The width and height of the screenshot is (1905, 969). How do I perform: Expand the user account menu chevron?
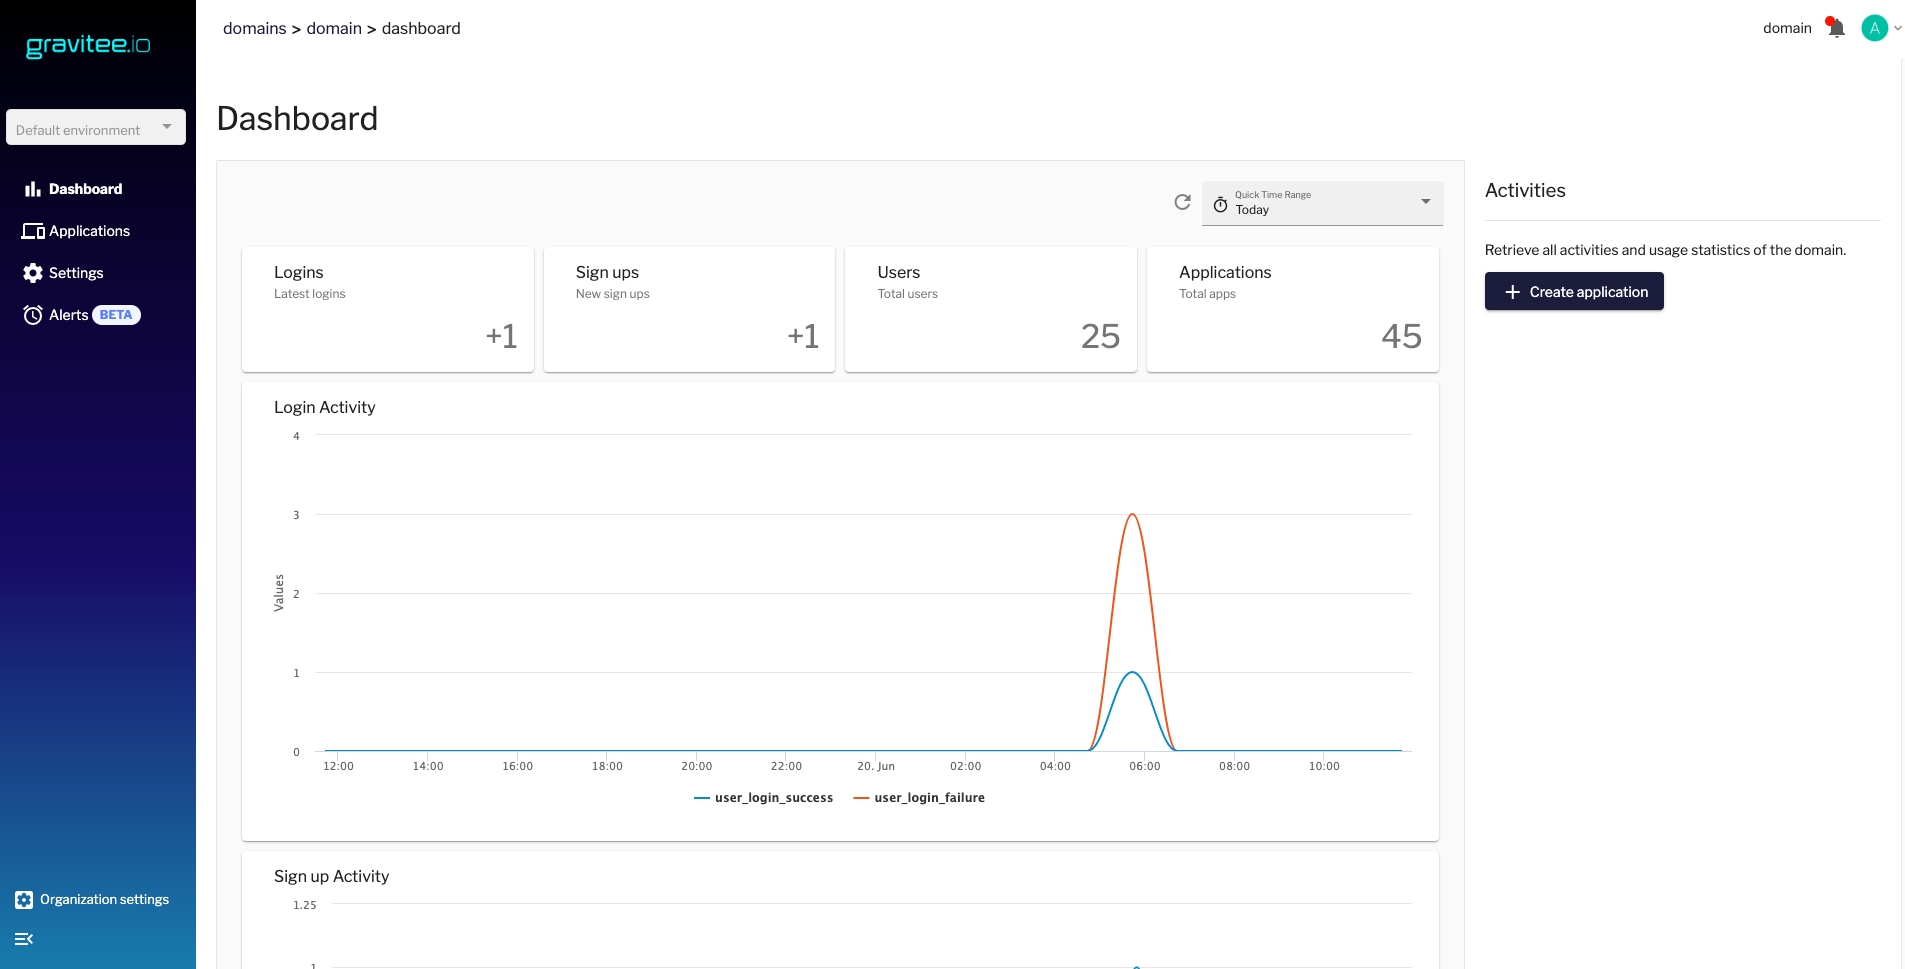coord(1897,28)
